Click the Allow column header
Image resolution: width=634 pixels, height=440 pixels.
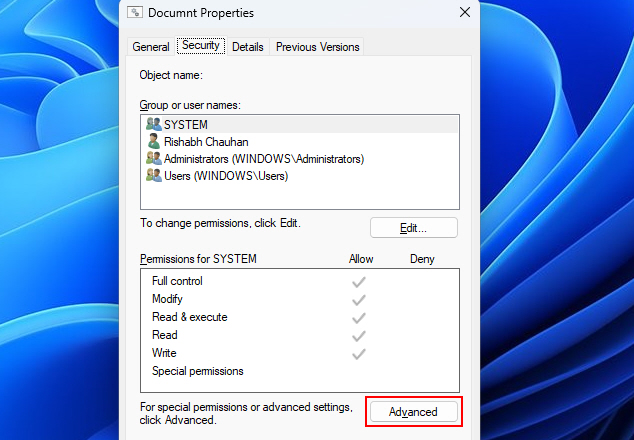[361, 259]
